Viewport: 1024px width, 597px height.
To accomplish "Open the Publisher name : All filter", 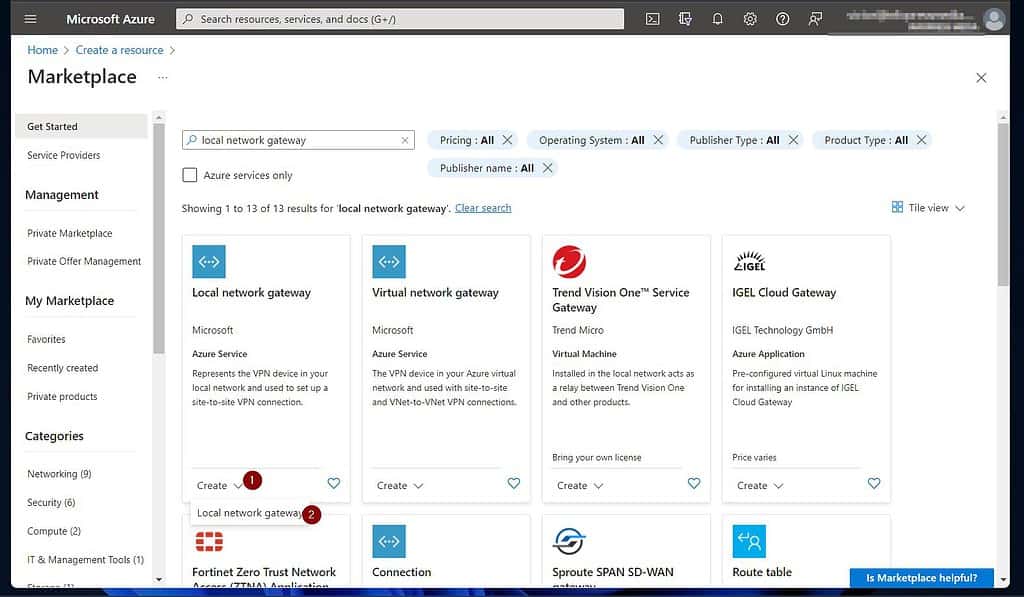I will pyautogui.click(x=487, y=168).
